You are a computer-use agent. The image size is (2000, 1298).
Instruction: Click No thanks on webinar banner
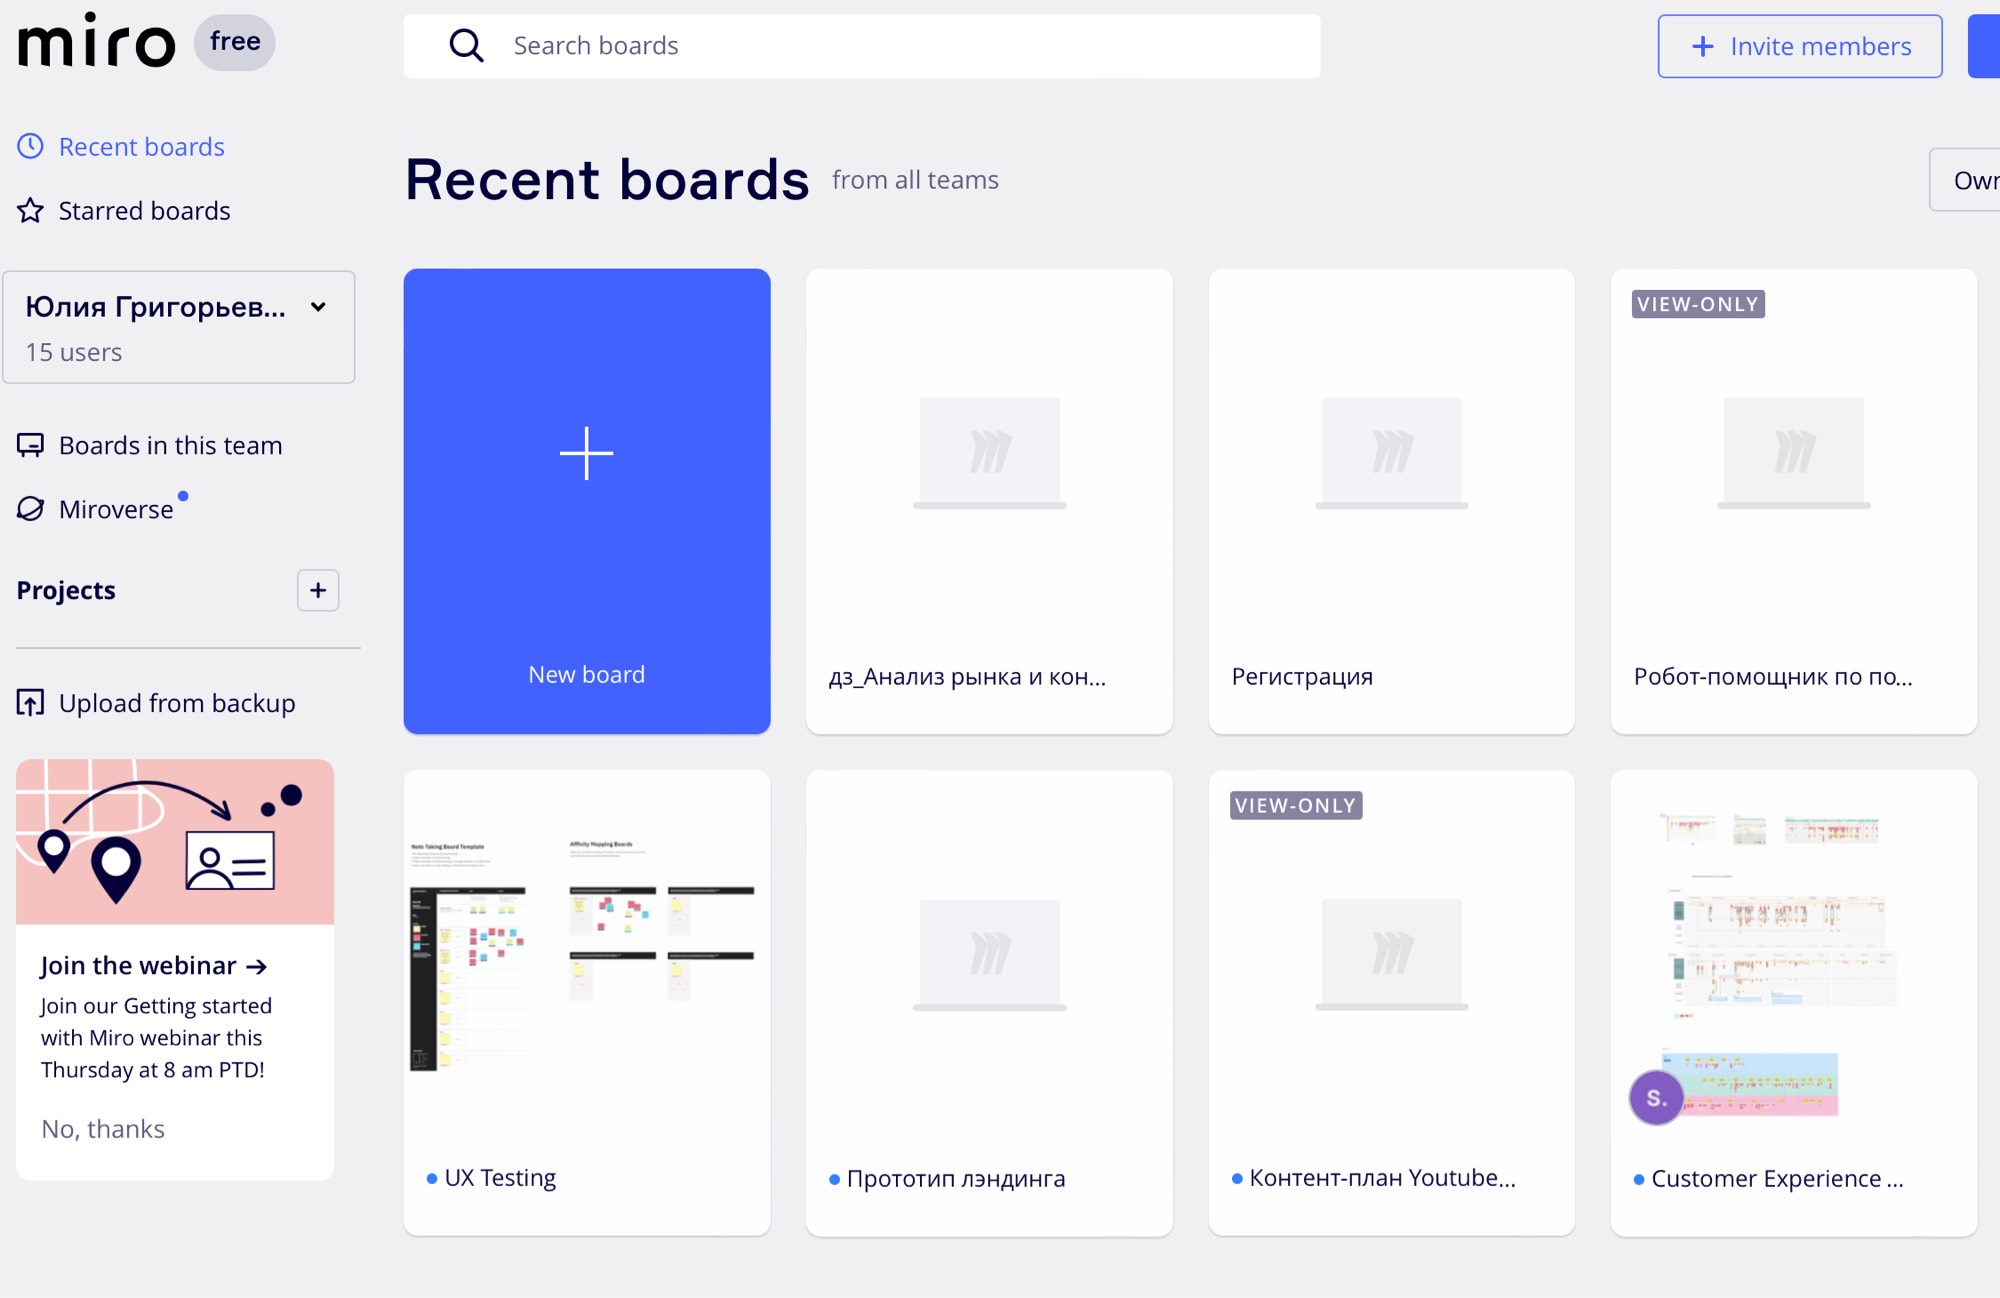(x=102, y=1127)
